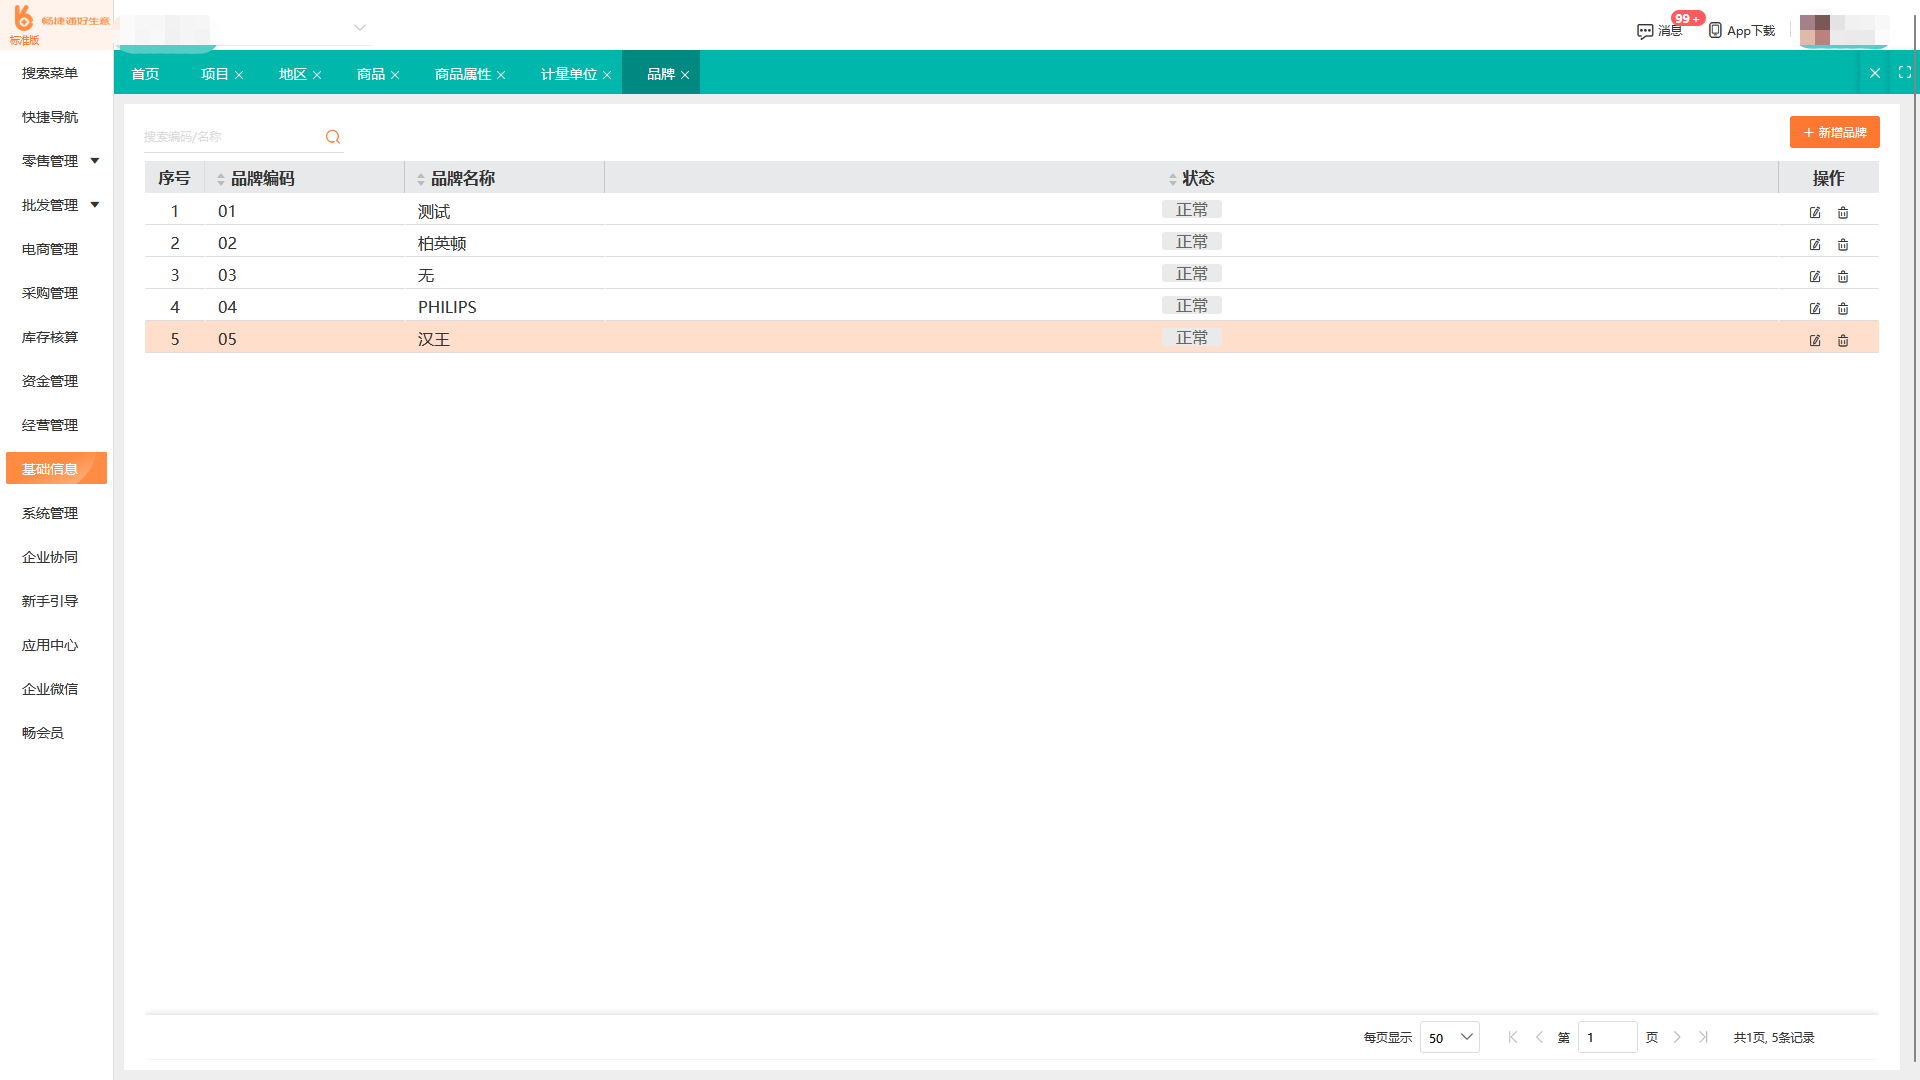The width and height of the screenshot is (1920, 1080).
Task: Toggle 正常 status for 测试 brand
Action: click(x=1191, y=210)
